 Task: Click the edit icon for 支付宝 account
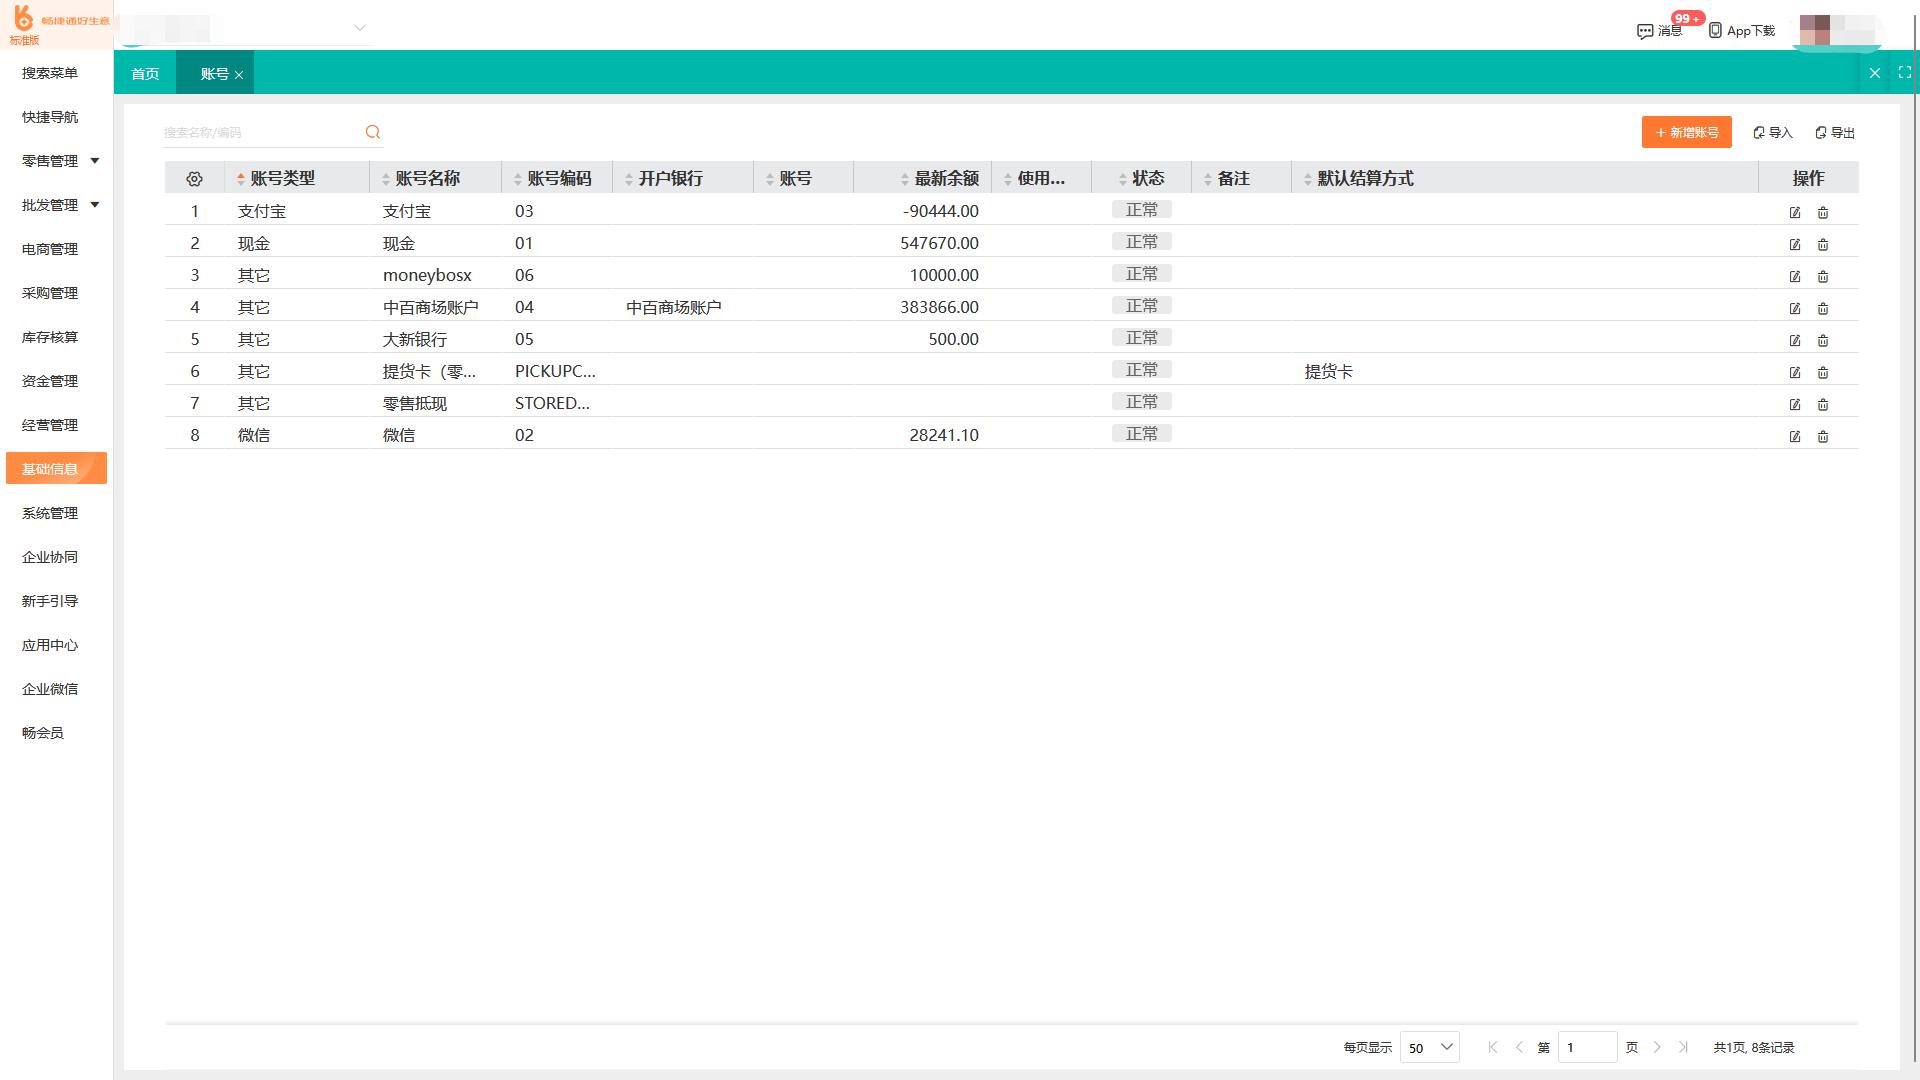coord(1795,211)
